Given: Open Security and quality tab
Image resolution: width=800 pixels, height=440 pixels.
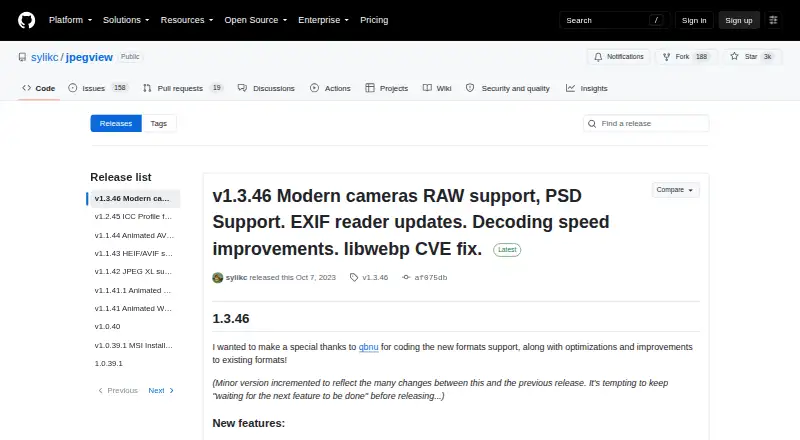Looking at the screenshot, I should 508,88.
